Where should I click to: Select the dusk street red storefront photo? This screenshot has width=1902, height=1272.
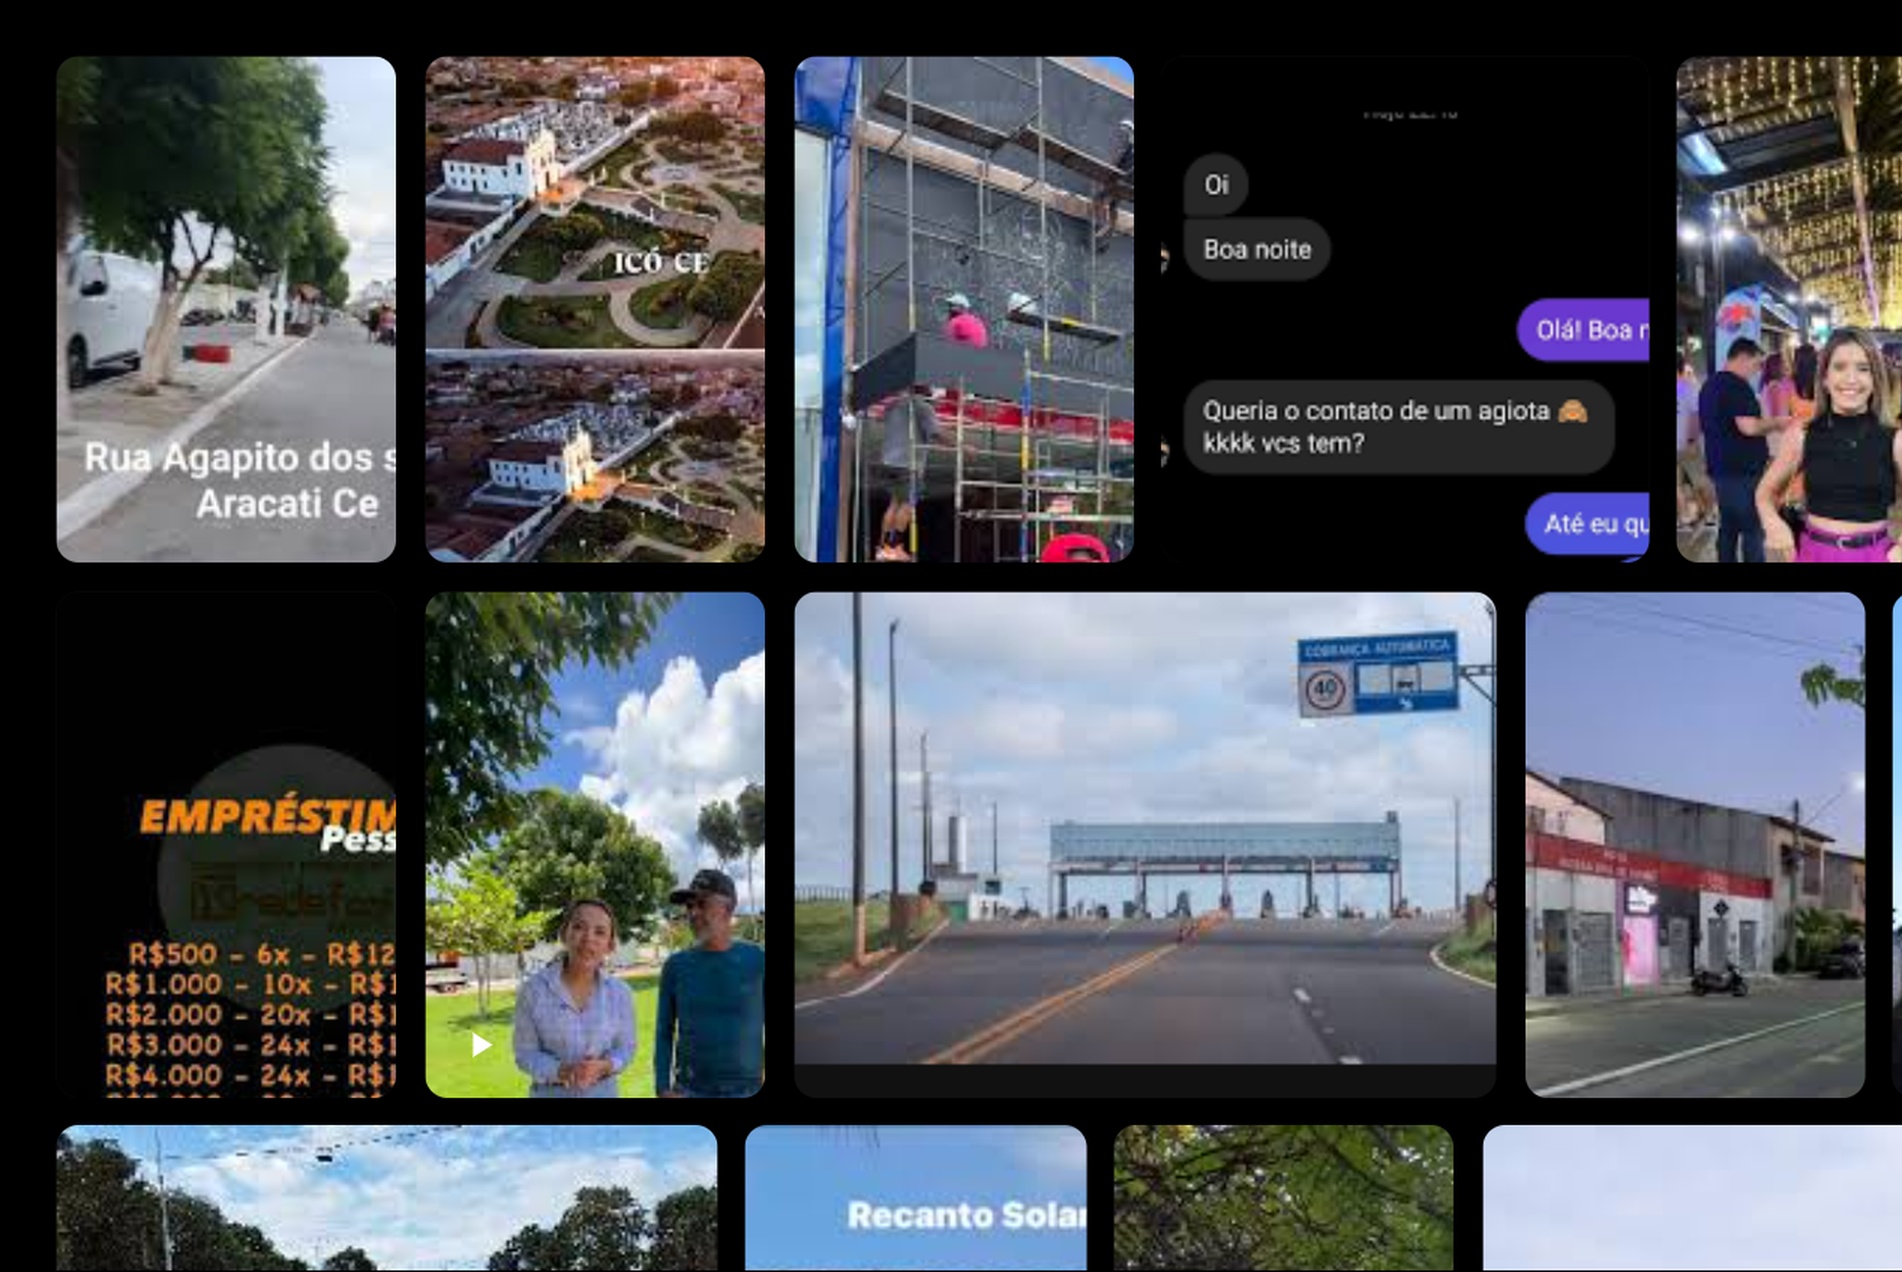click(x=1694, y=845)
